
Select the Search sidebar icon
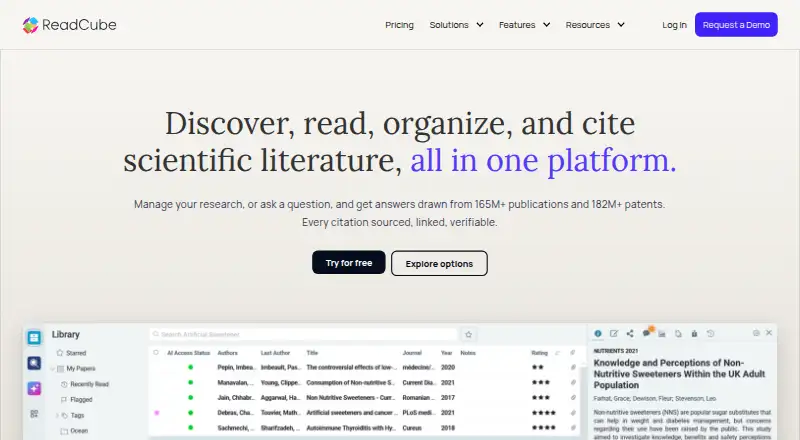pyautogui.click(x=34, y=363)
